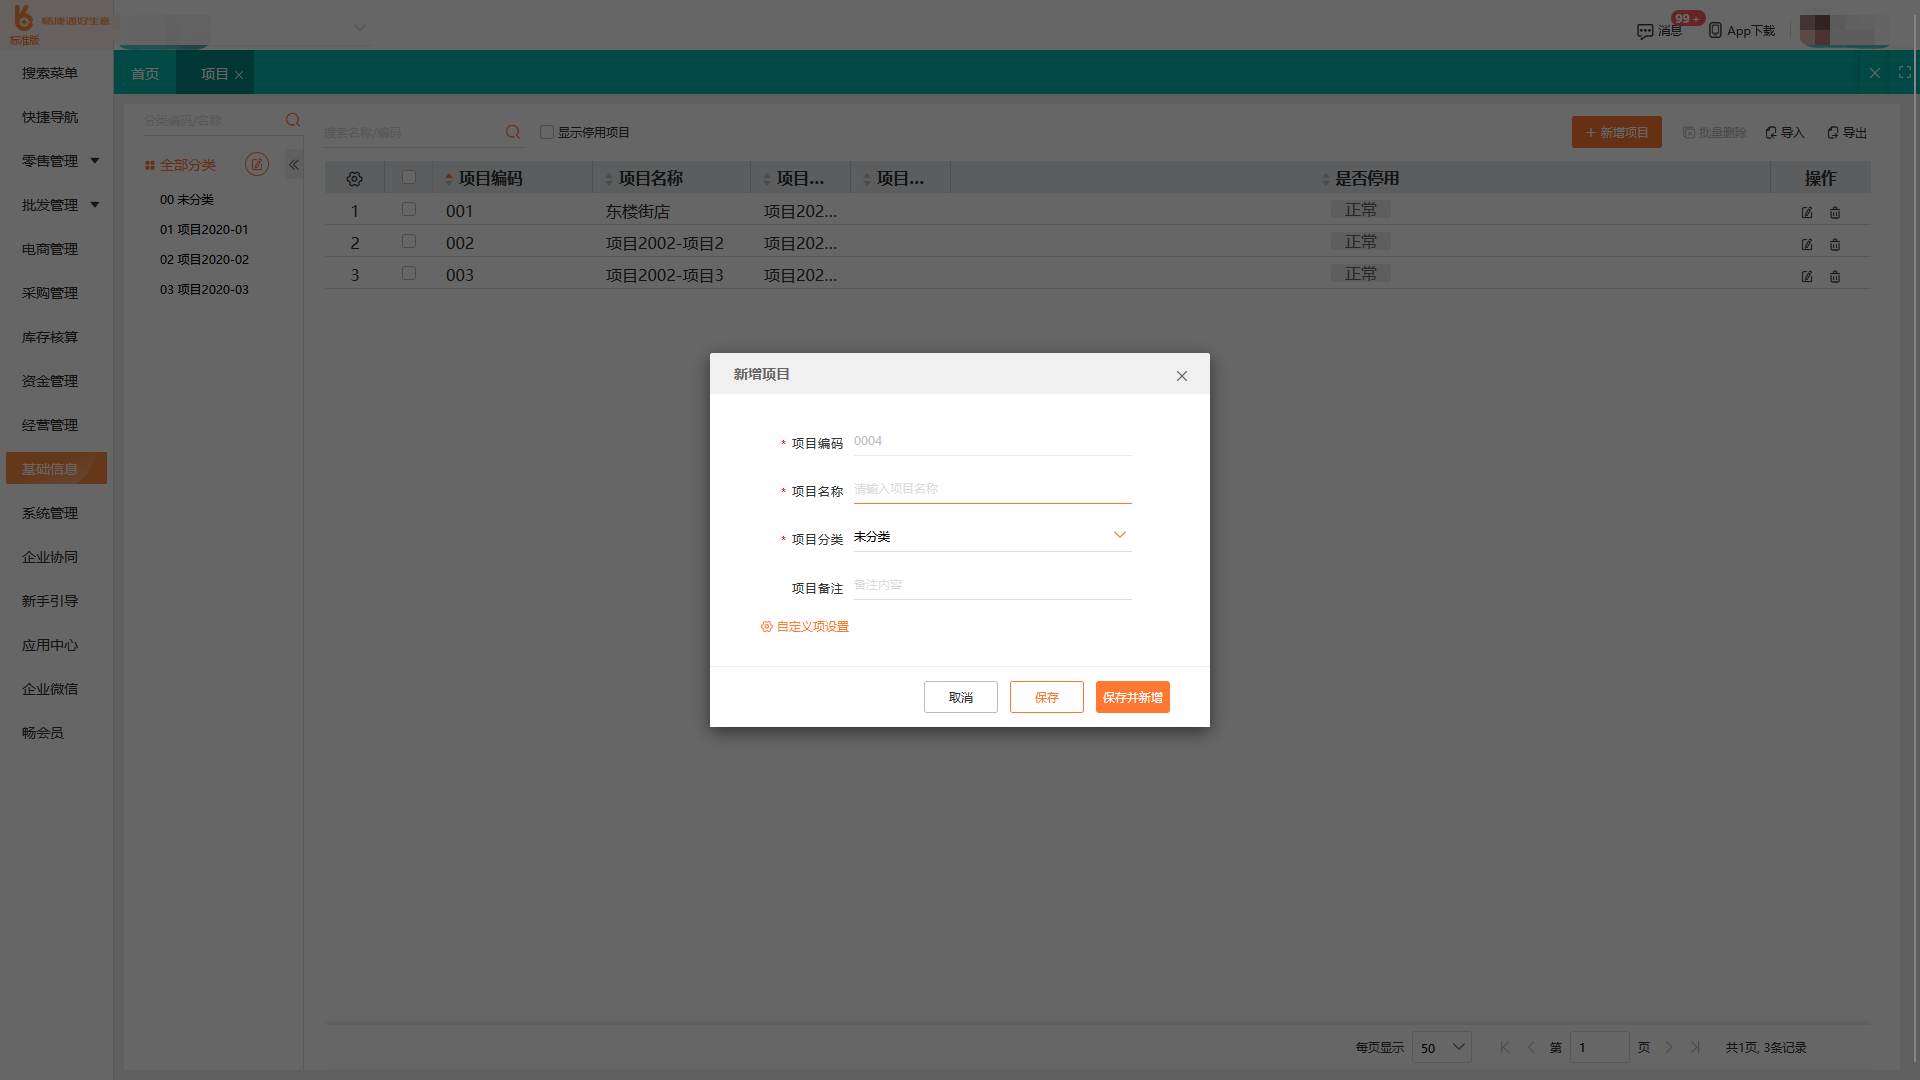
Task: Expand the 项目分类 dropdown in dialog
Action: click(x=1121, y=535)
